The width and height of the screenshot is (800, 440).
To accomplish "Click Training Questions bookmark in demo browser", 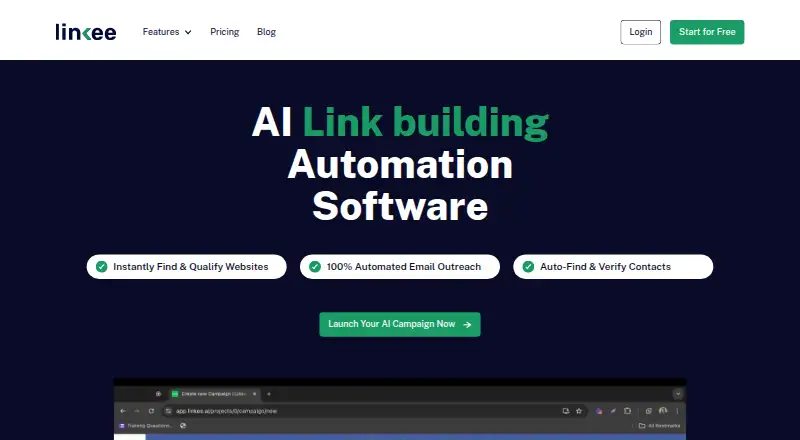I will coord(145,426).
